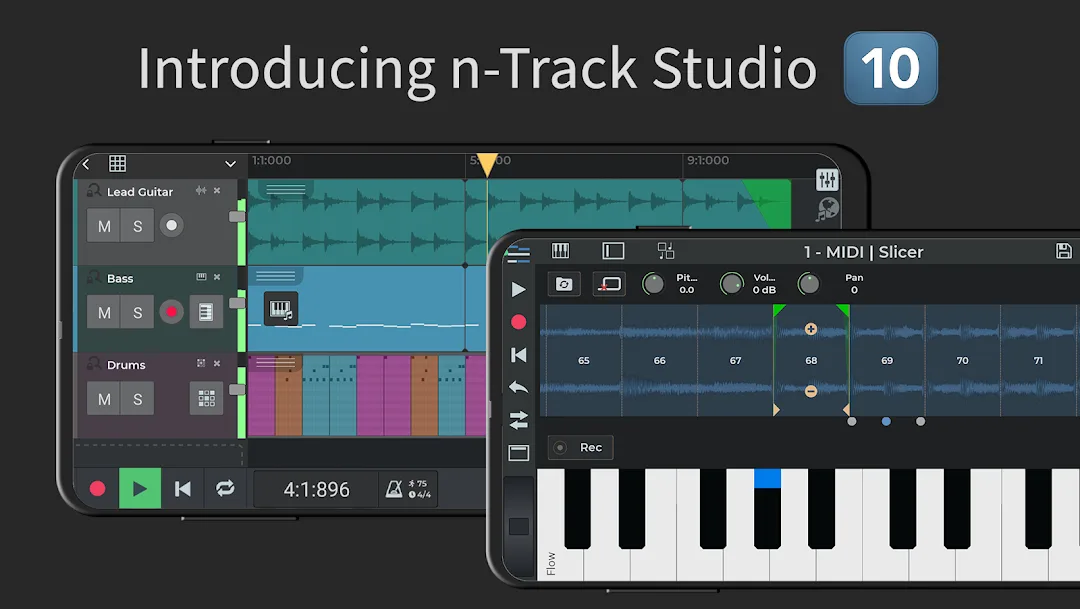Show the piano keyboard view in Slicer
Screen dimensions: 1080x609
click(561, 251)
